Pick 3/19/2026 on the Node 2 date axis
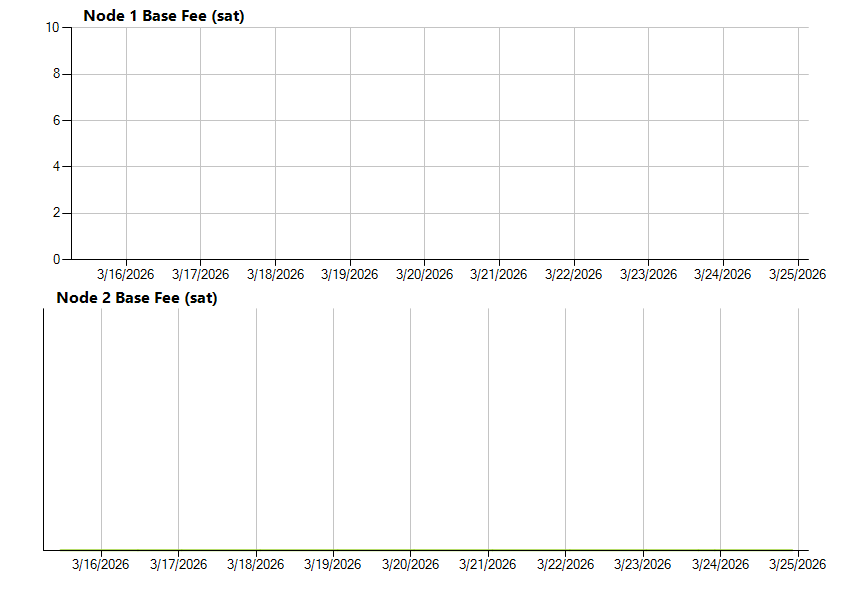This screenshot has width=860, height=600. click(333, 565)
